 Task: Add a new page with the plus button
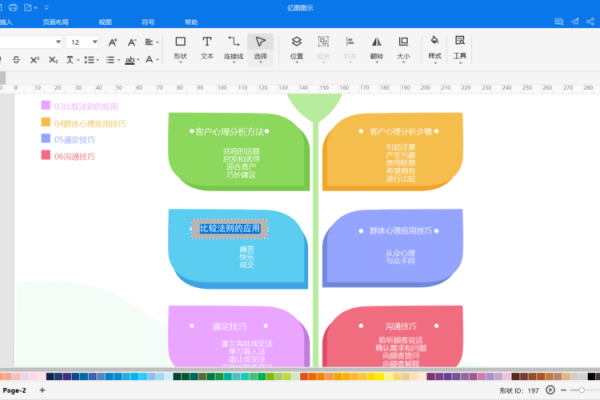coord(41,389)
